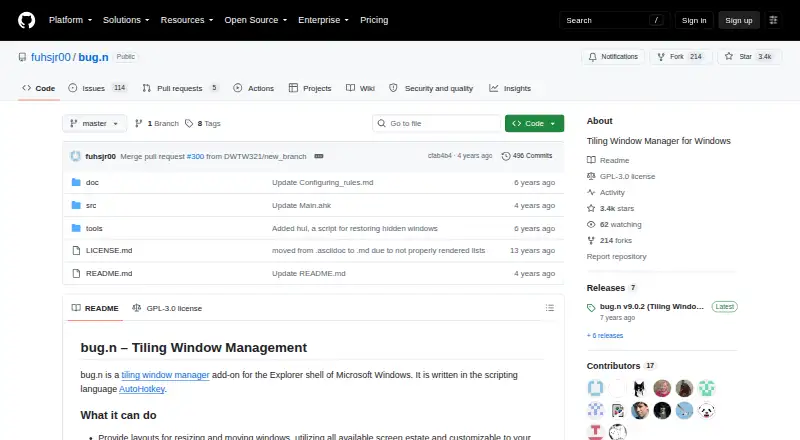Expand the Enterprise menu
This screenshot has height=440, width=800.
click(323, 20)
